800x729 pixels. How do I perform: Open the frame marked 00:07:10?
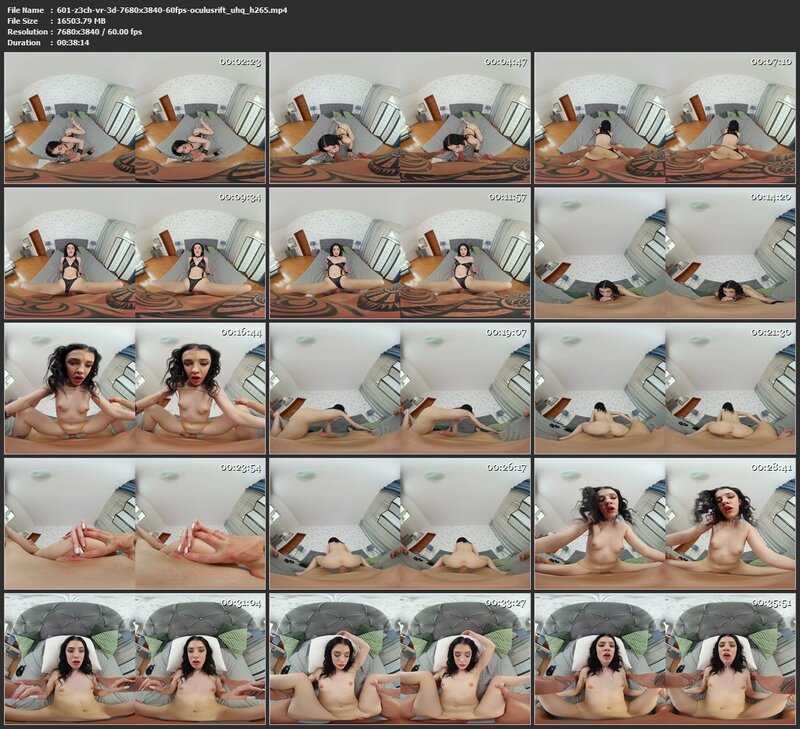tap(665, 118)
